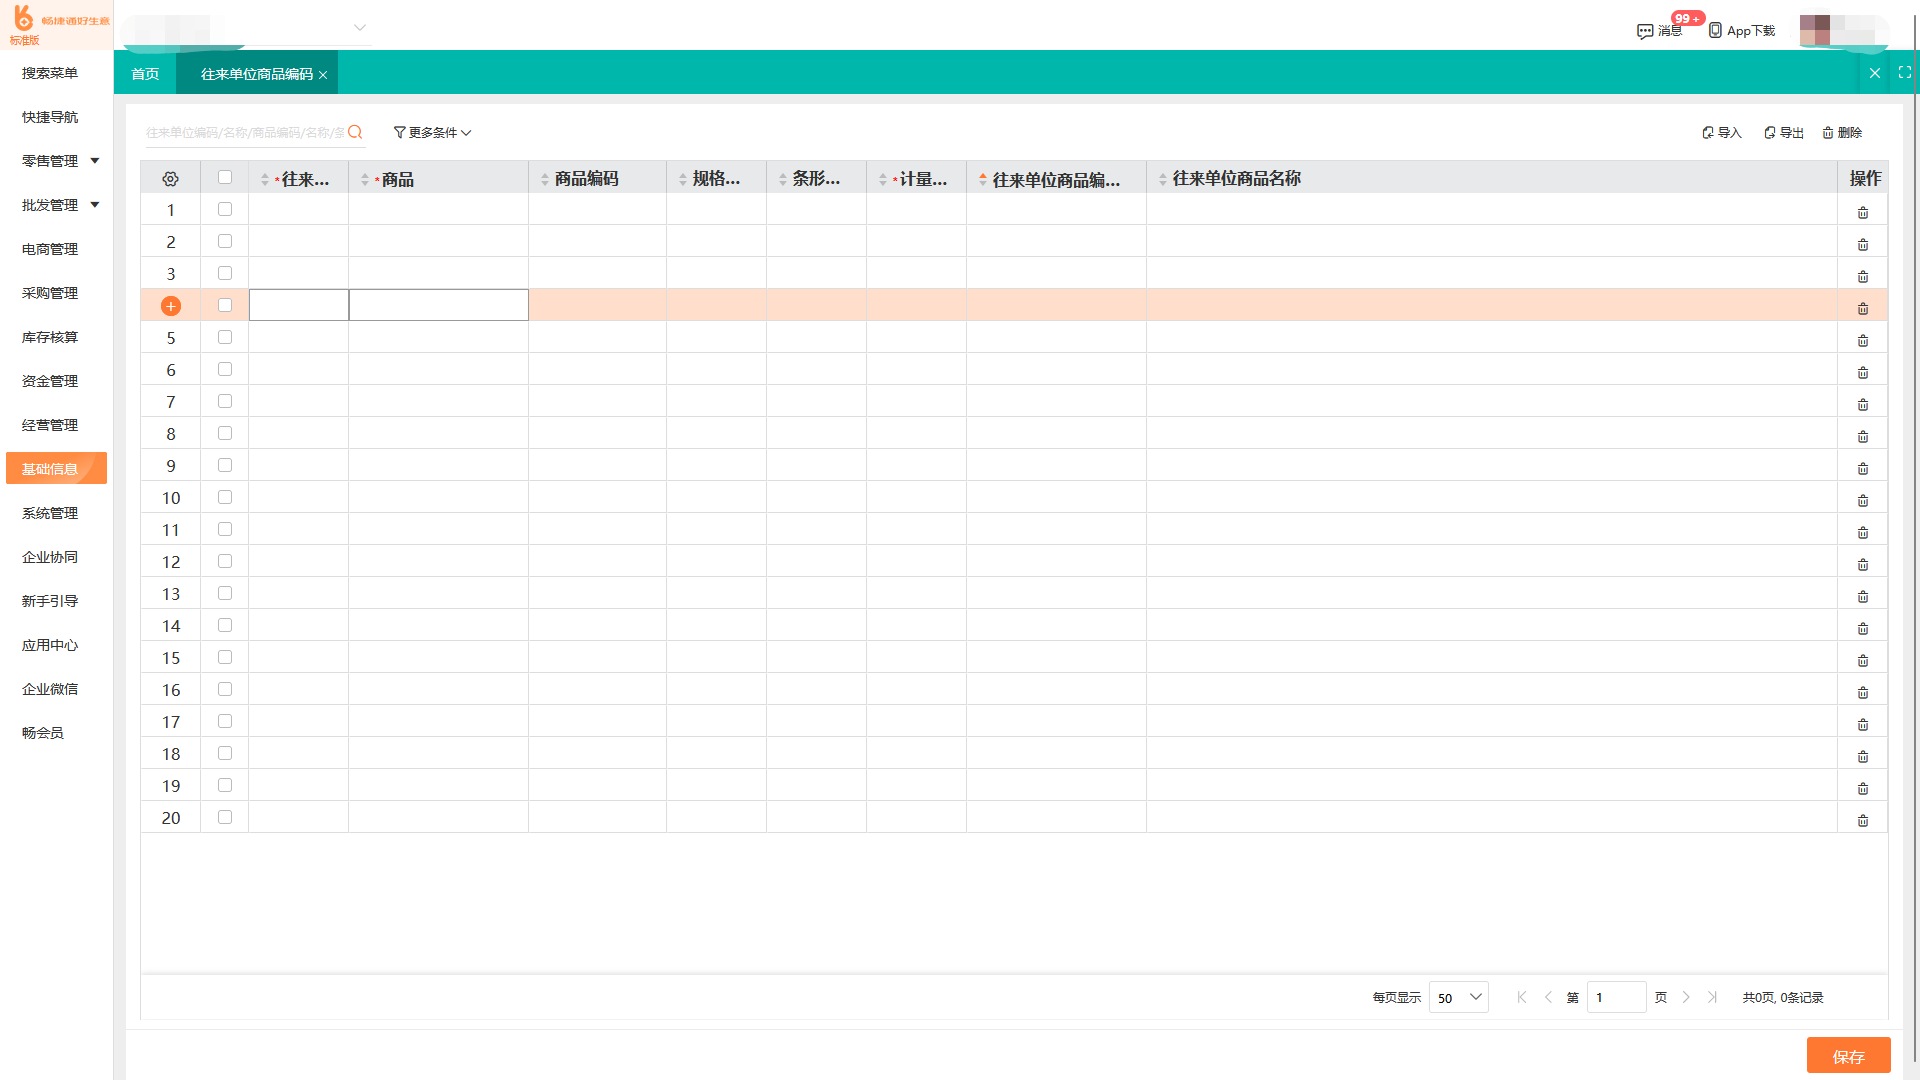This screenshot has height=1080, width=1920.
Task: Enable select-all checkbox in header
Action: click(x=224, y=177)
